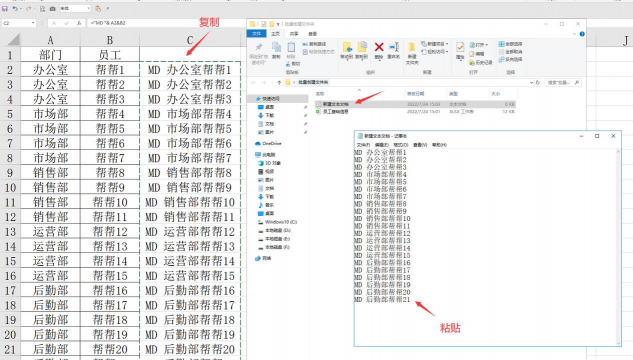Viewport: 633px width, 360px height.
Task: Select cell containing 部门 header
Action: pos(50,54)
